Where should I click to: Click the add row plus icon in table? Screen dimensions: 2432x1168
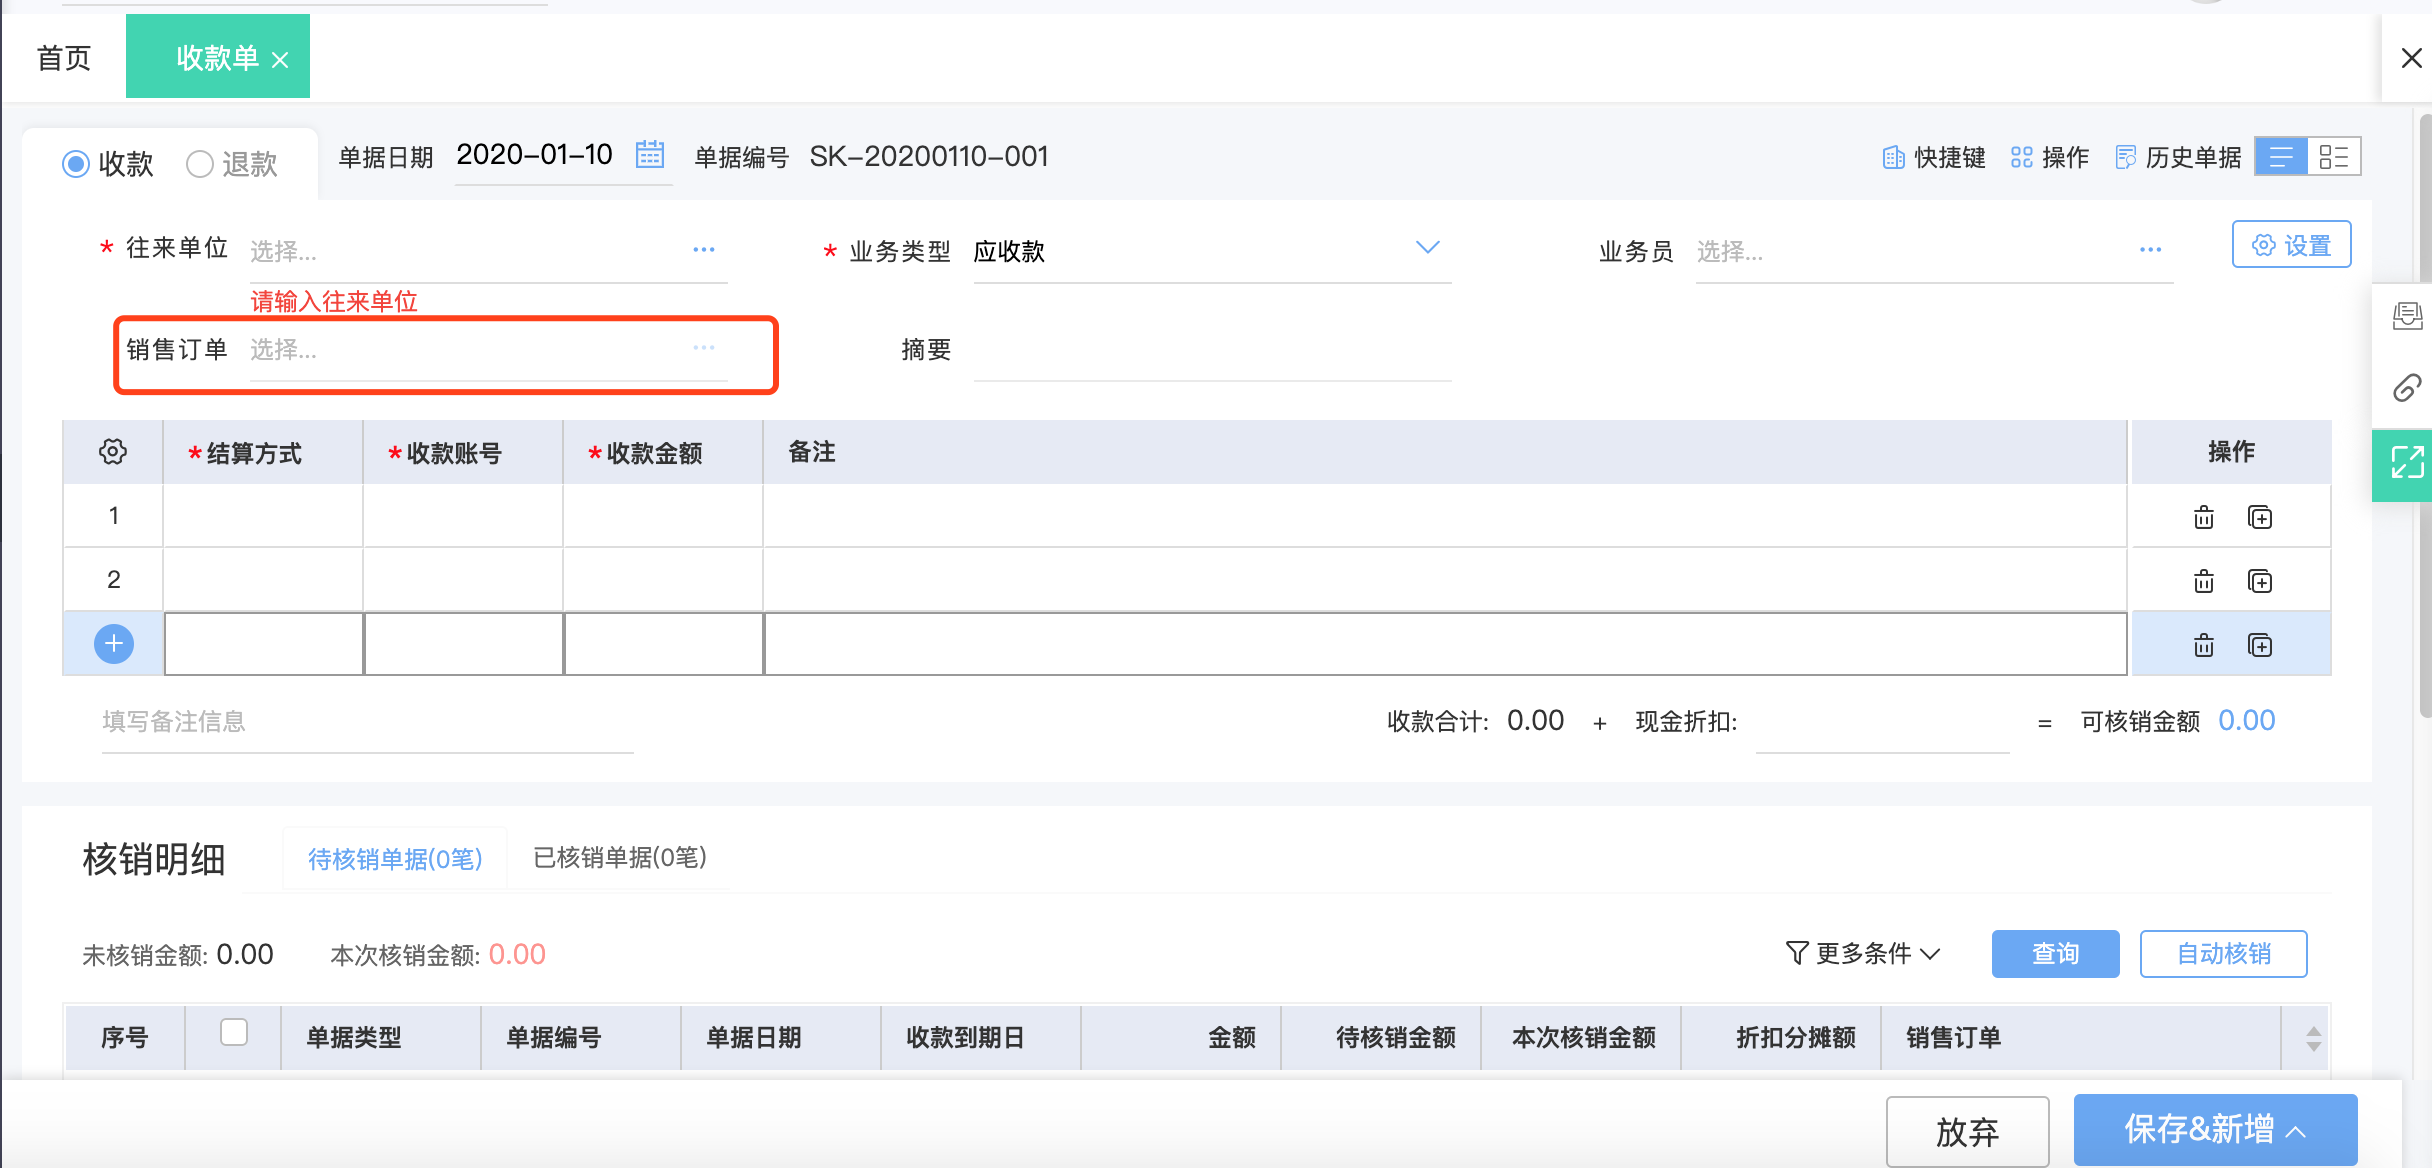[x=115, y=644]
